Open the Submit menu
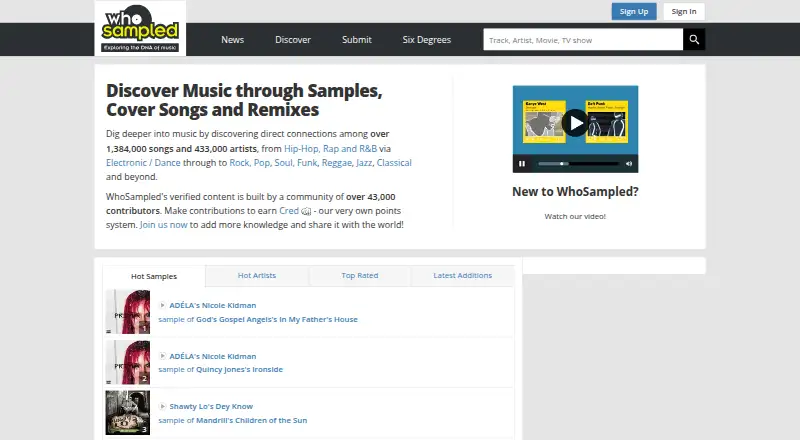800x440 pixels. (357, 40)
